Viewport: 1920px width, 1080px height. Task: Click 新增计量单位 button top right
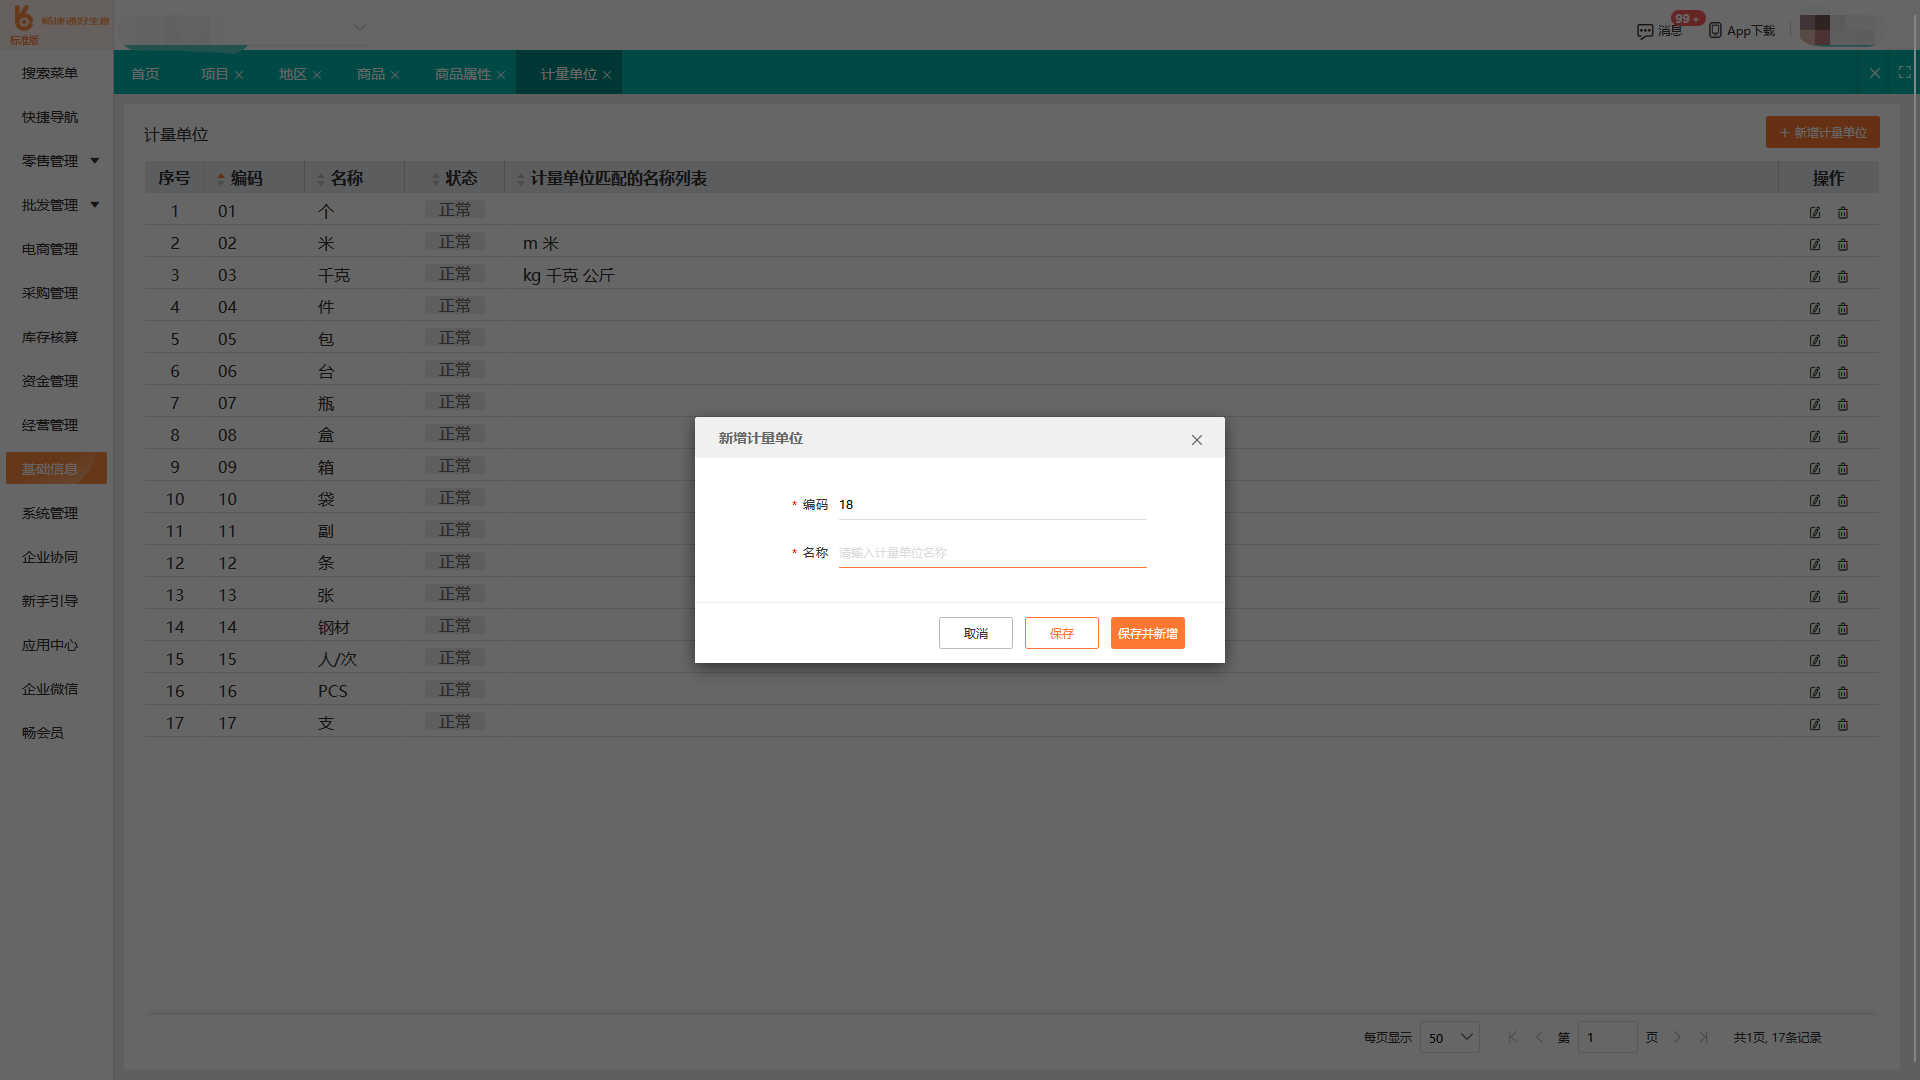click(x=1822, y=132)
